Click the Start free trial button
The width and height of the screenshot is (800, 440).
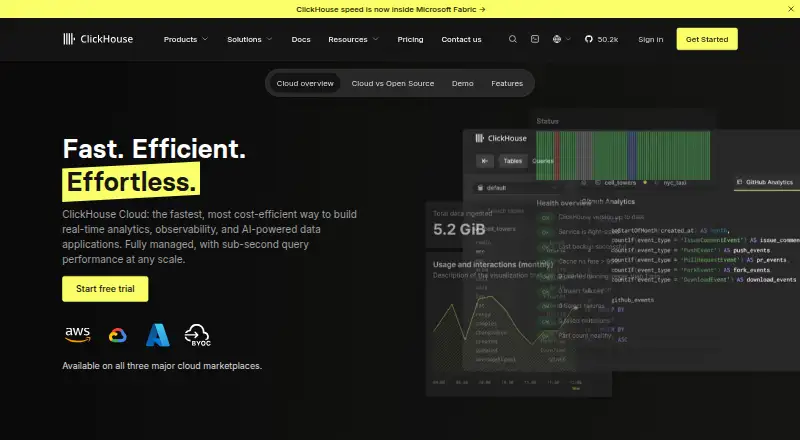pyautogui.click(x=105, y=289)
